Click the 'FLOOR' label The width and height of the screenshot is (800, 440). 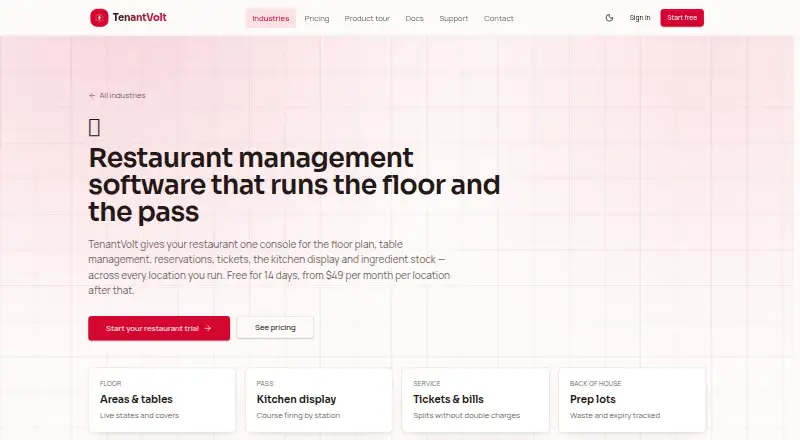pos(110,383)
